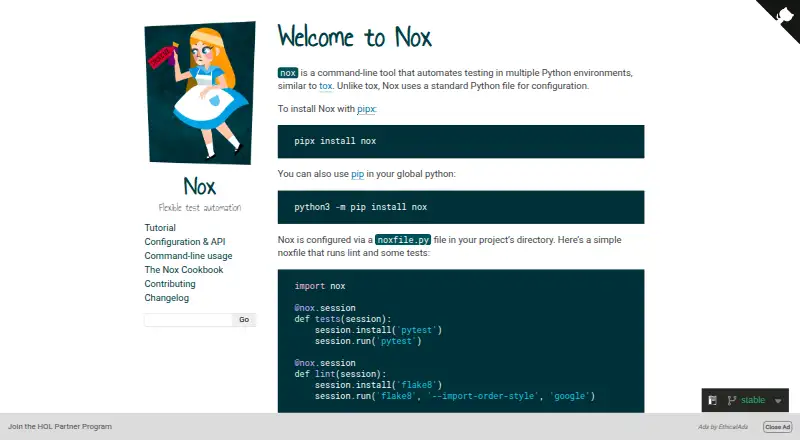
Task: Open Join the HOL Partner Program ad
Action: click(x=60, y=427)
